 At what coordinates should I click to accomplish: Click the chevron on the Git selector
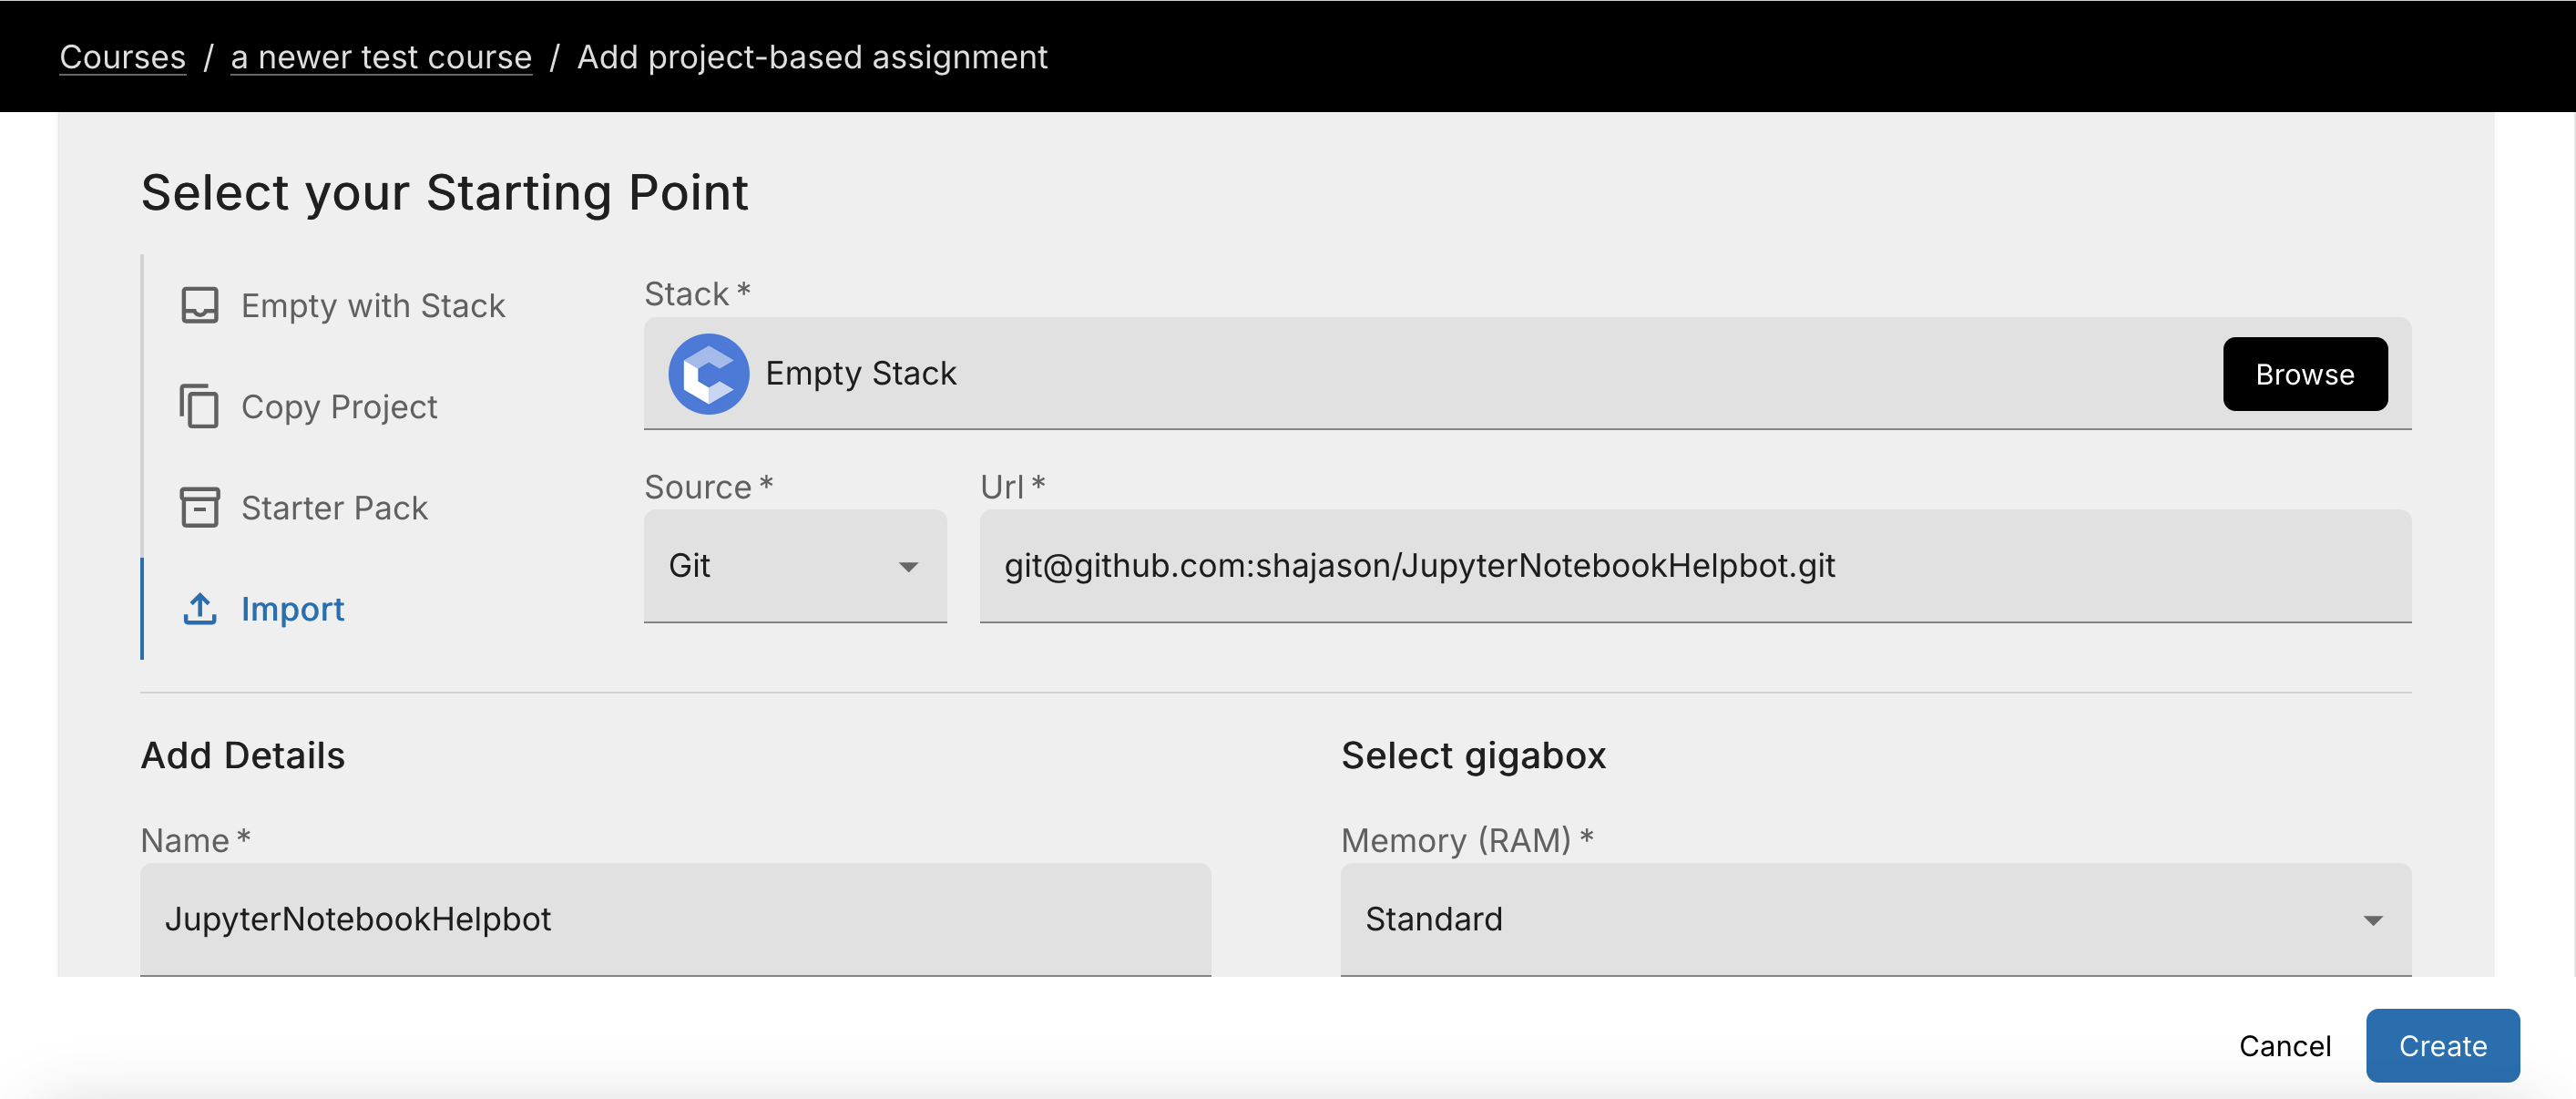tap(908, 565)
